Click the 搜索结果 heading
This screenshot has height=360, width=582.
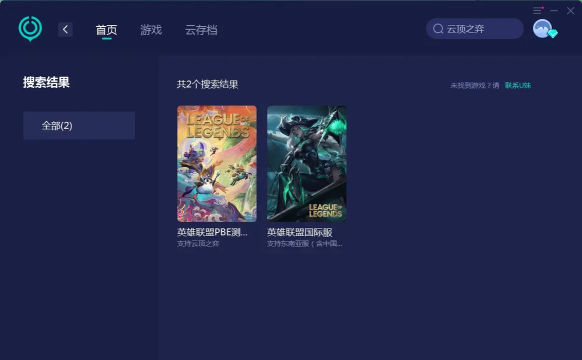46,82
